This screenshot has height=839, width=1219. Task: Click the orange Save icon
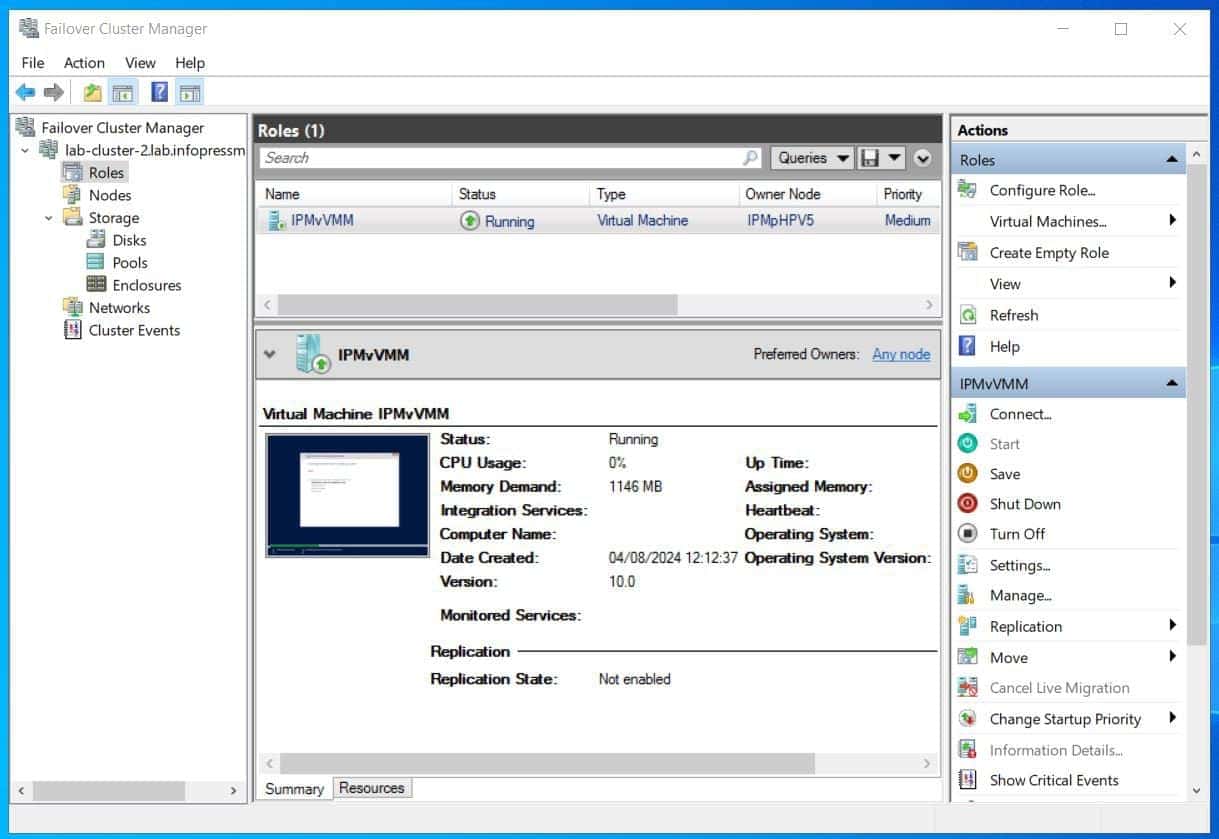coord(967,474)
